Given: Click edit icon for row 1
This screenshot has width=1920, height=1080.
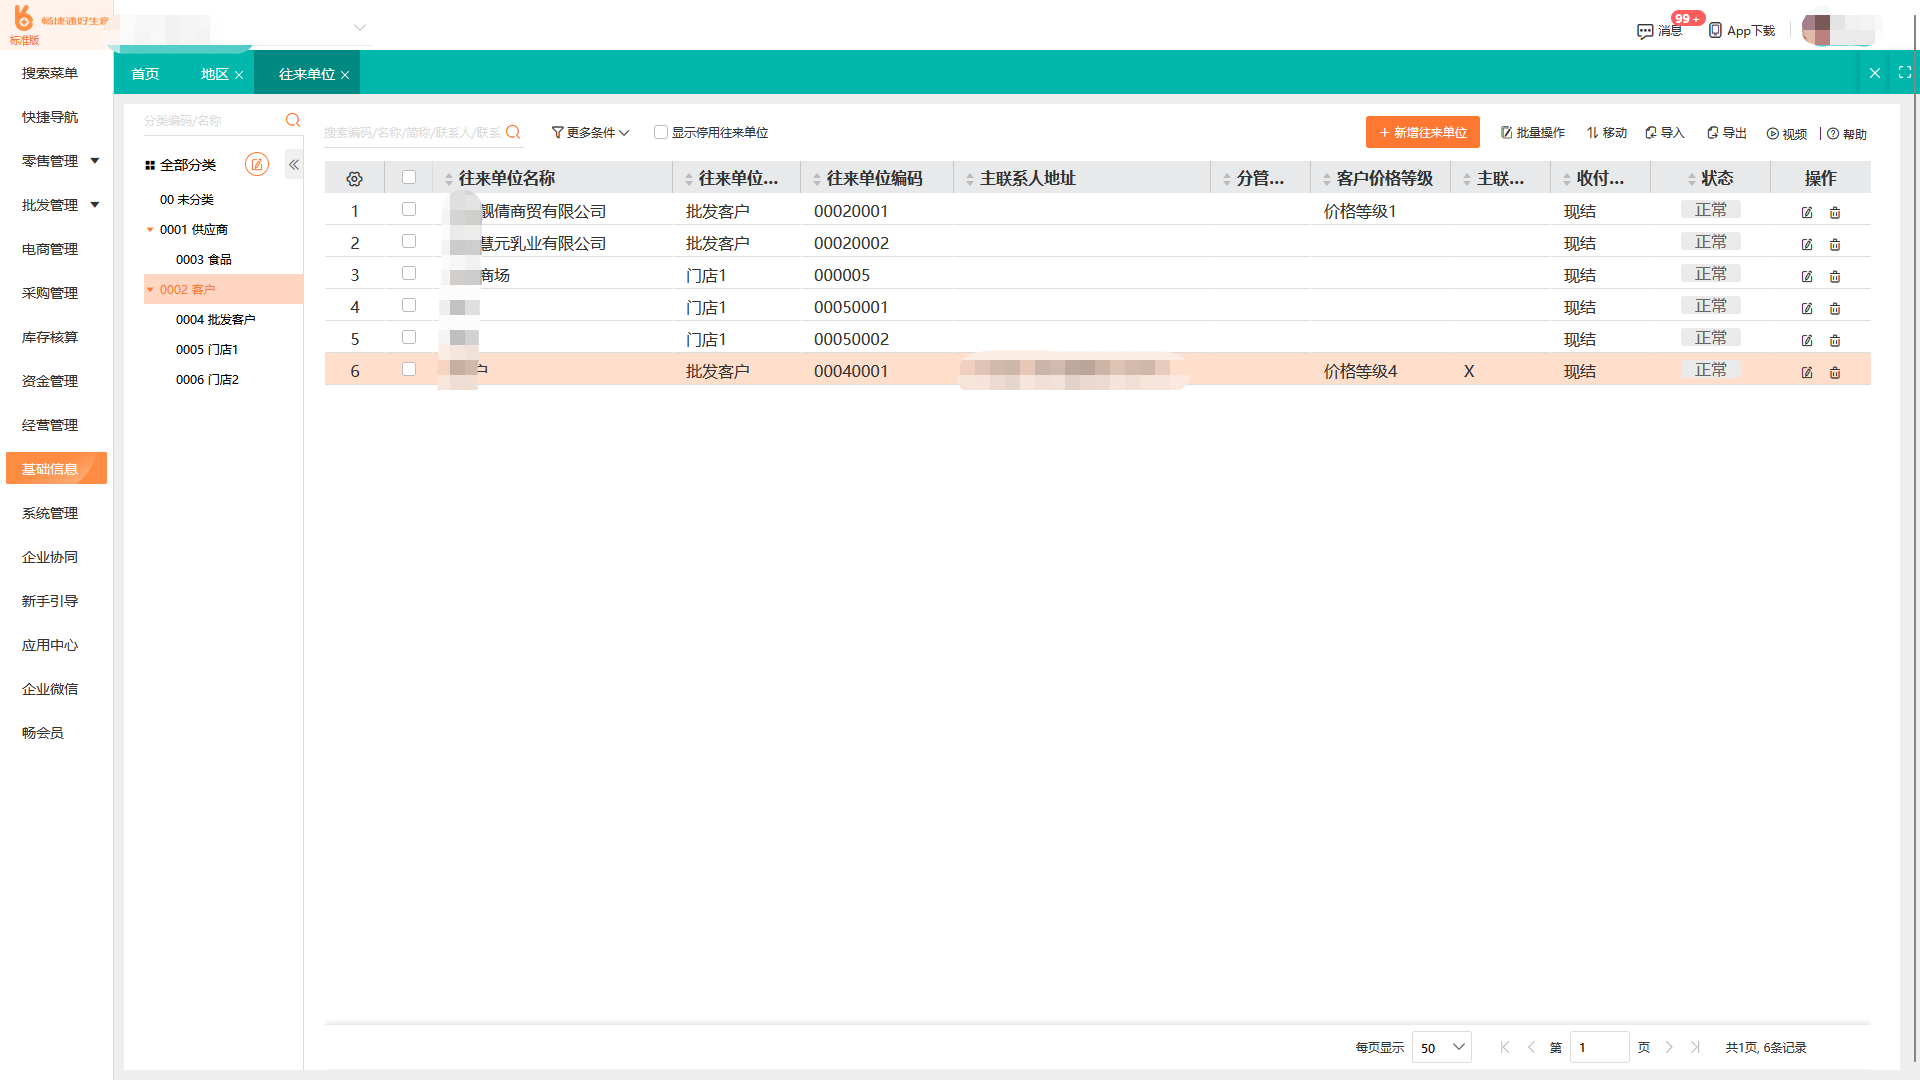Looking at the screenshot, I should tap(1805, 211).
